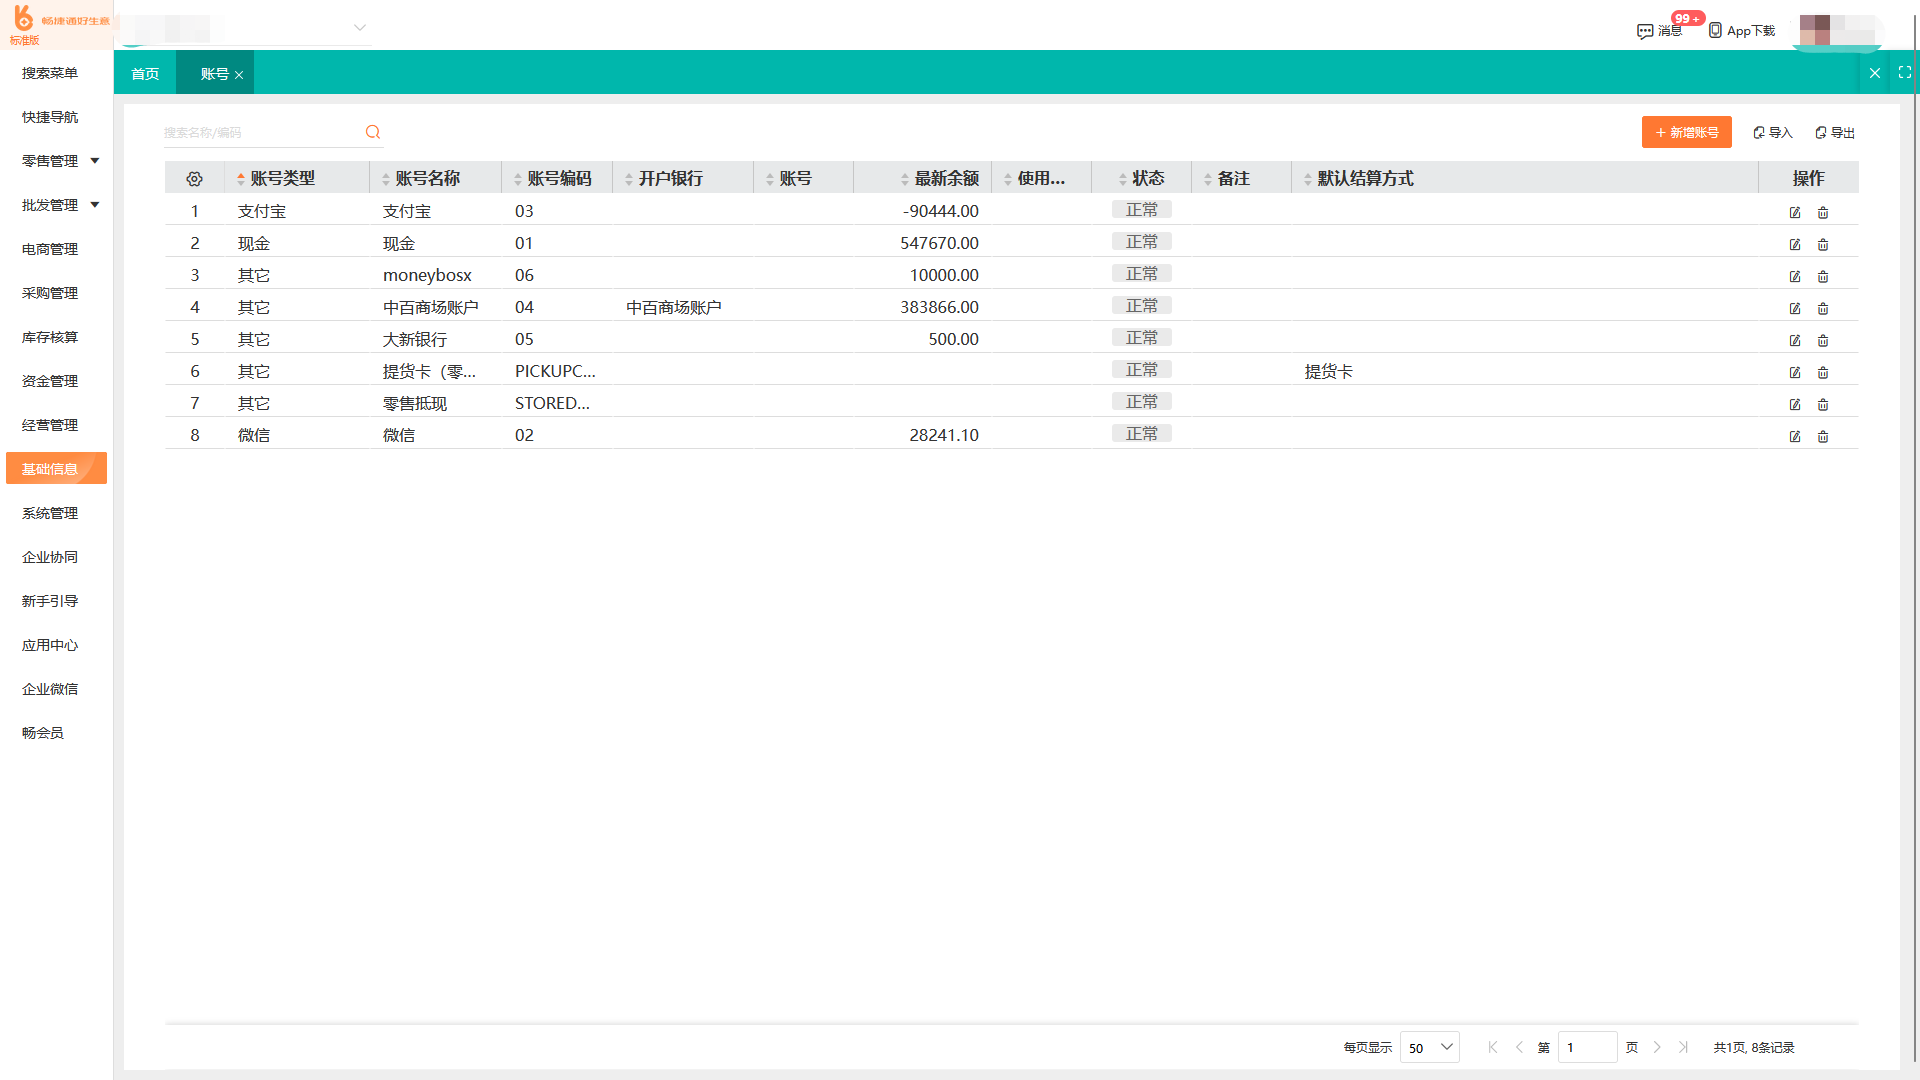Click the edit icon for row 8 微信
The image size is (1920, 1080).
[1795, 435]
